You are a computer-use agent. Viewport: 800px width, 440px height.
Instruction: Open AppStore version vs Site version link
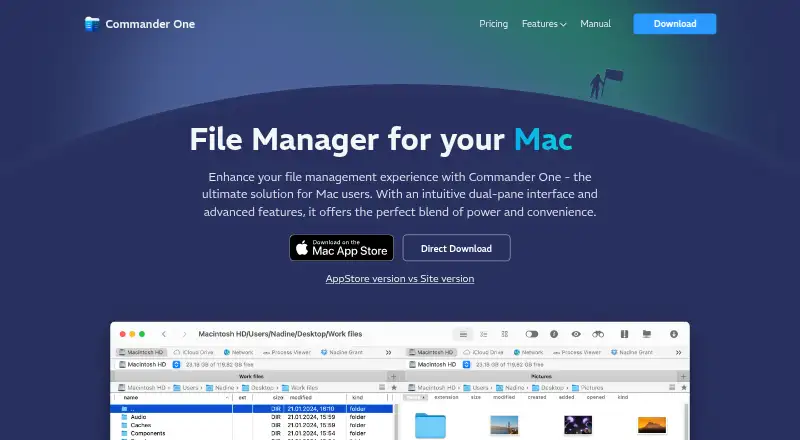[x=400, y=279]
